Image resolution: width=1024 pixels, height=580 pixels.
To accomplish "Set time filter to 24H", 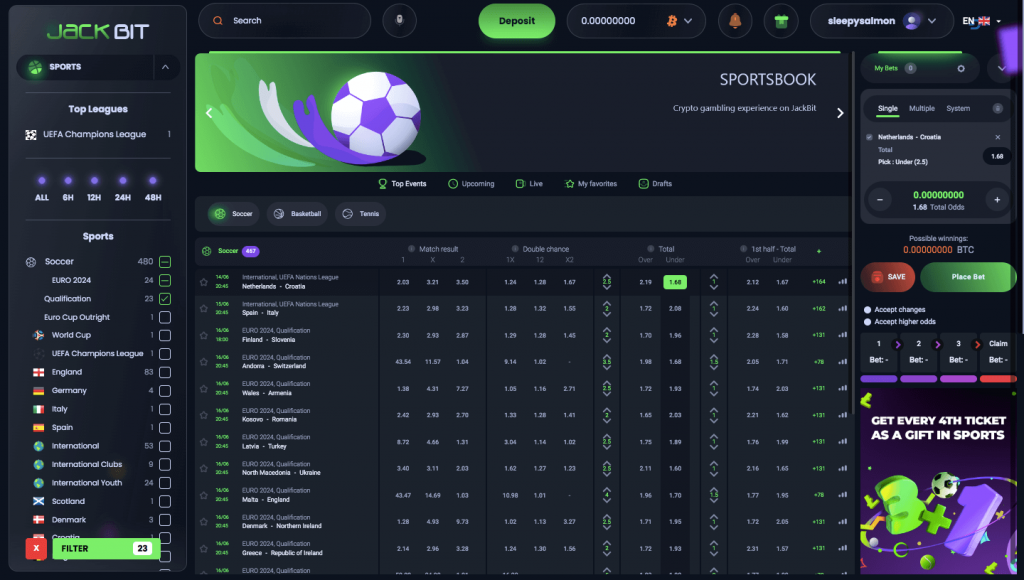I will point(123,189).
